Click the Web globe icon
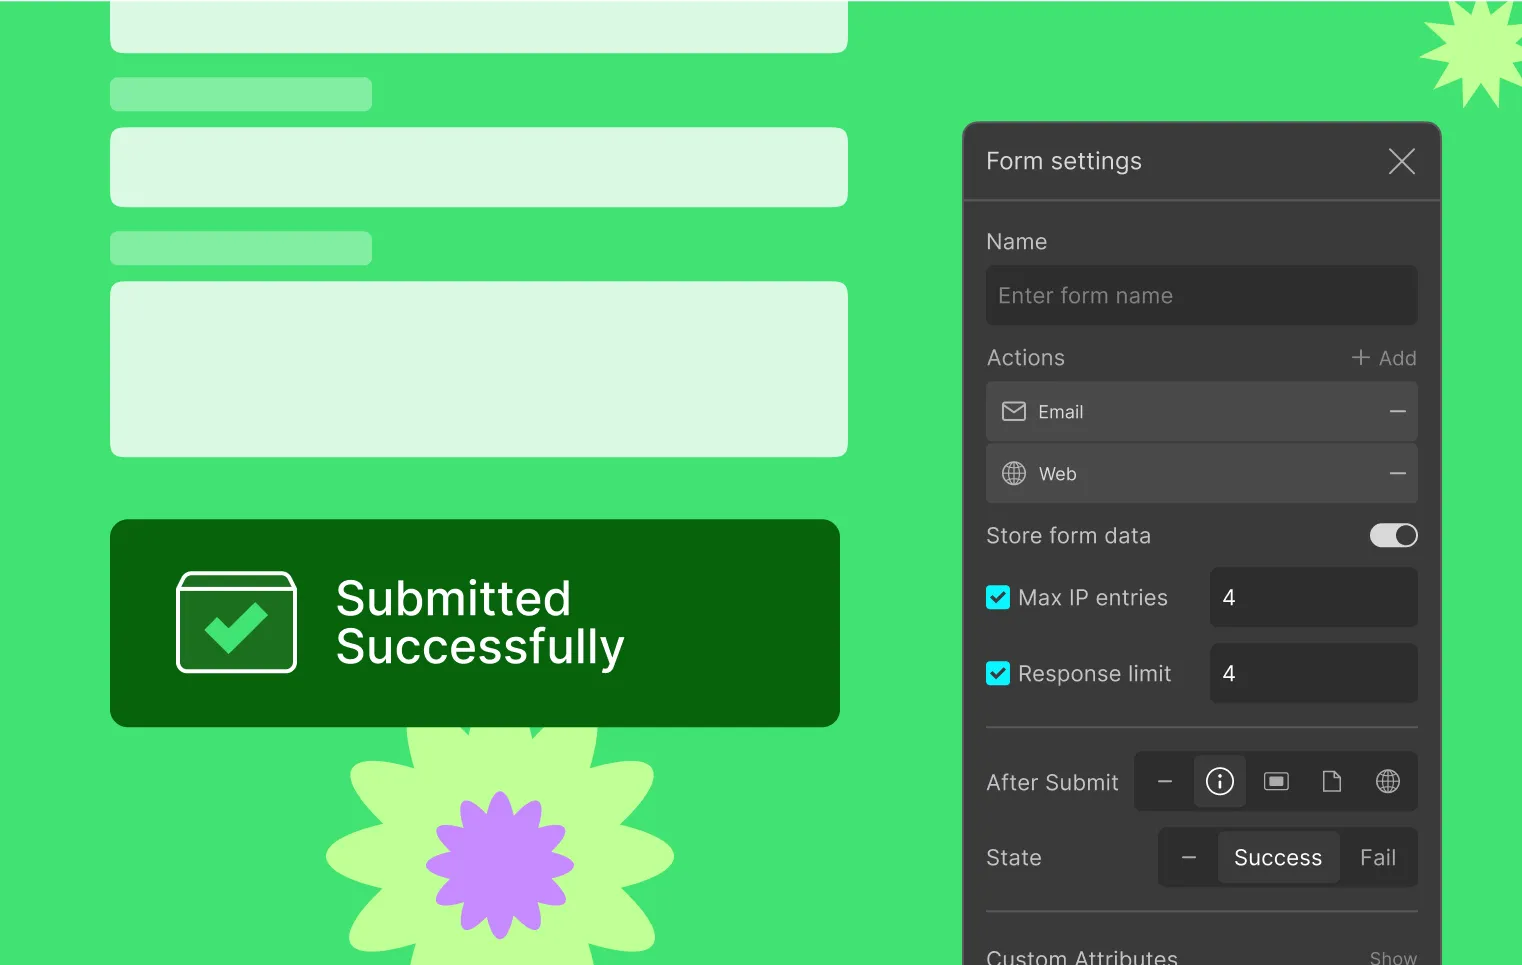The width and height of the screenshot is (1522, 965). [x=1014, y=474]
